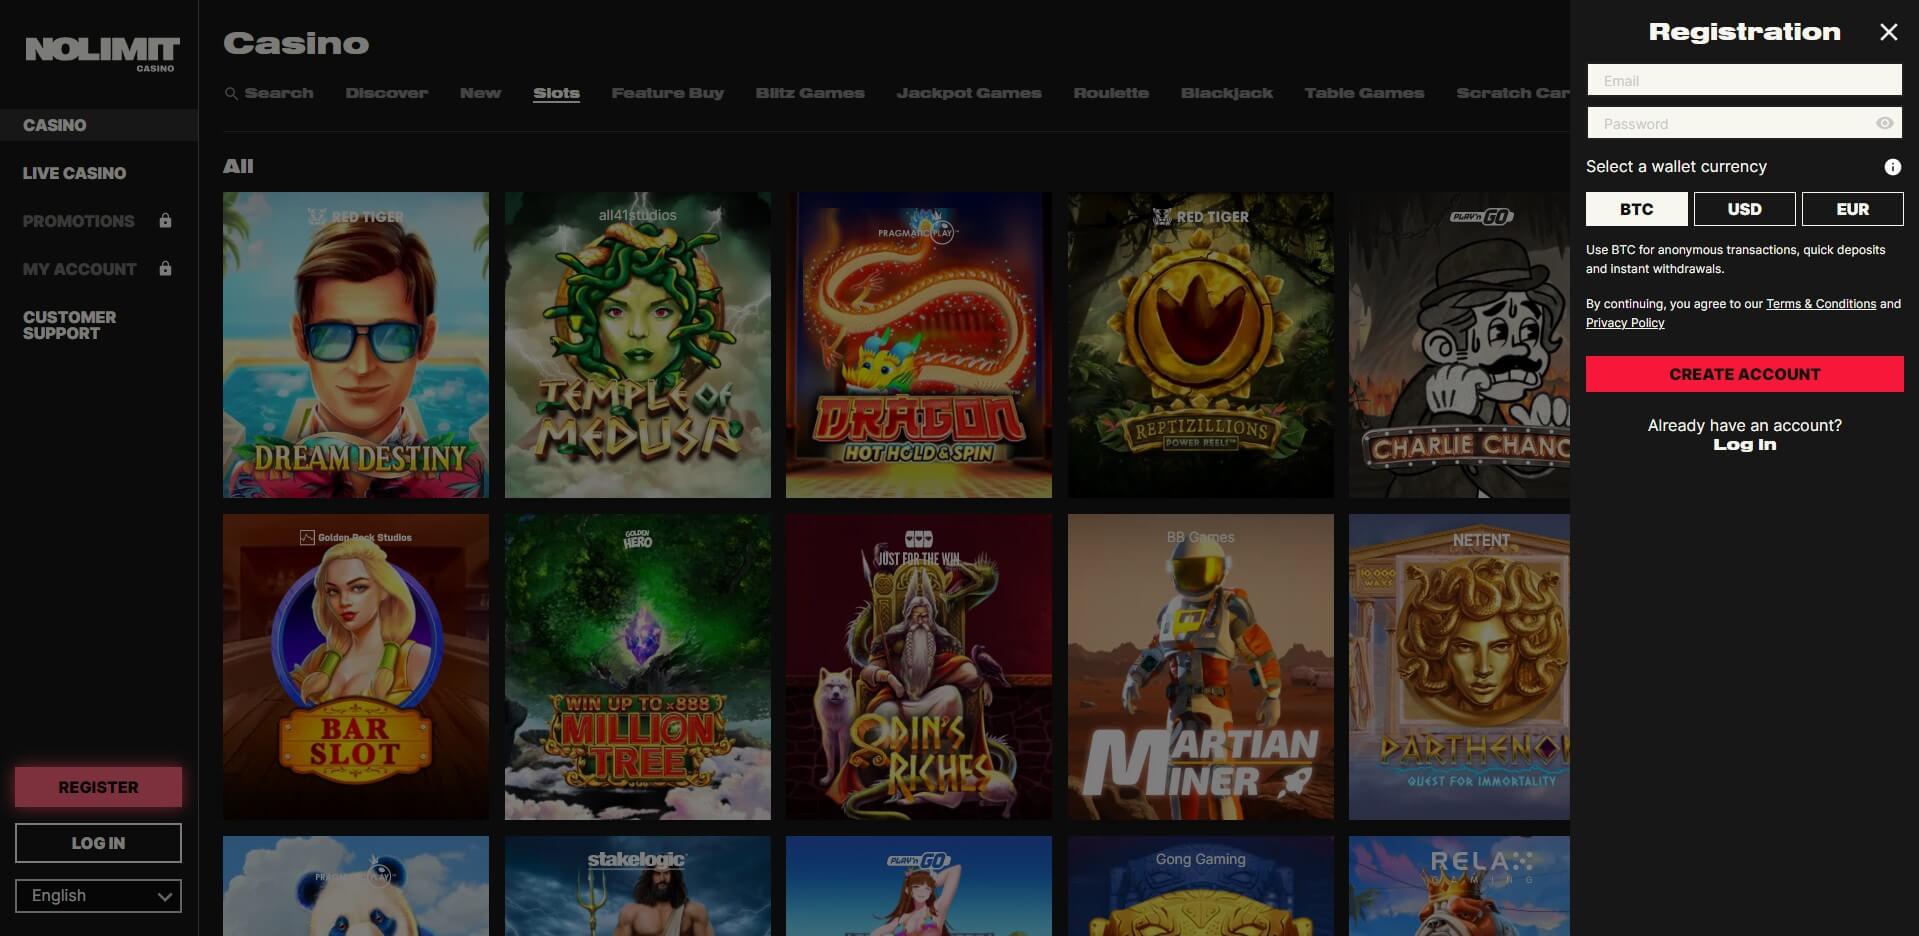
Task: Click the search magnifier icon
Action: pos(231,93)
